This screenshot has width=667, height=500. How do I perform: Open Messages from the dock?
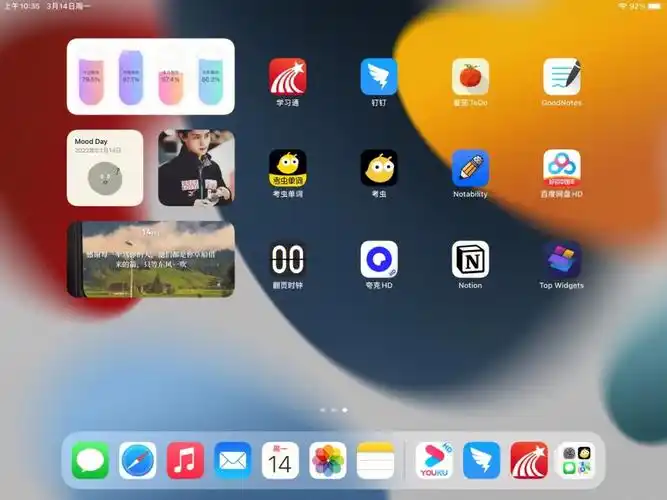(90, 461)
